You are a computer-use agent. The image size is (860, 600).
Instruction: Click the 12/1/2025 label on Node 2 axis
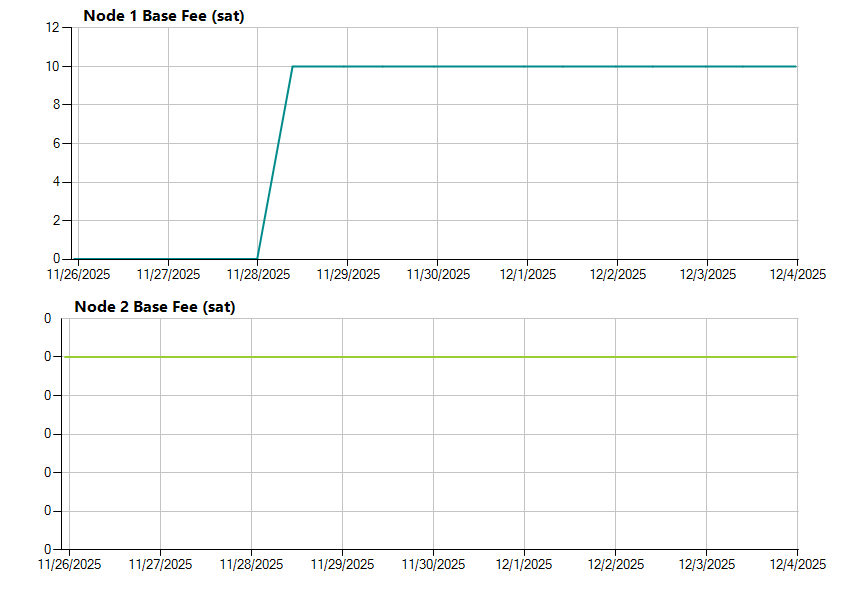524,565
